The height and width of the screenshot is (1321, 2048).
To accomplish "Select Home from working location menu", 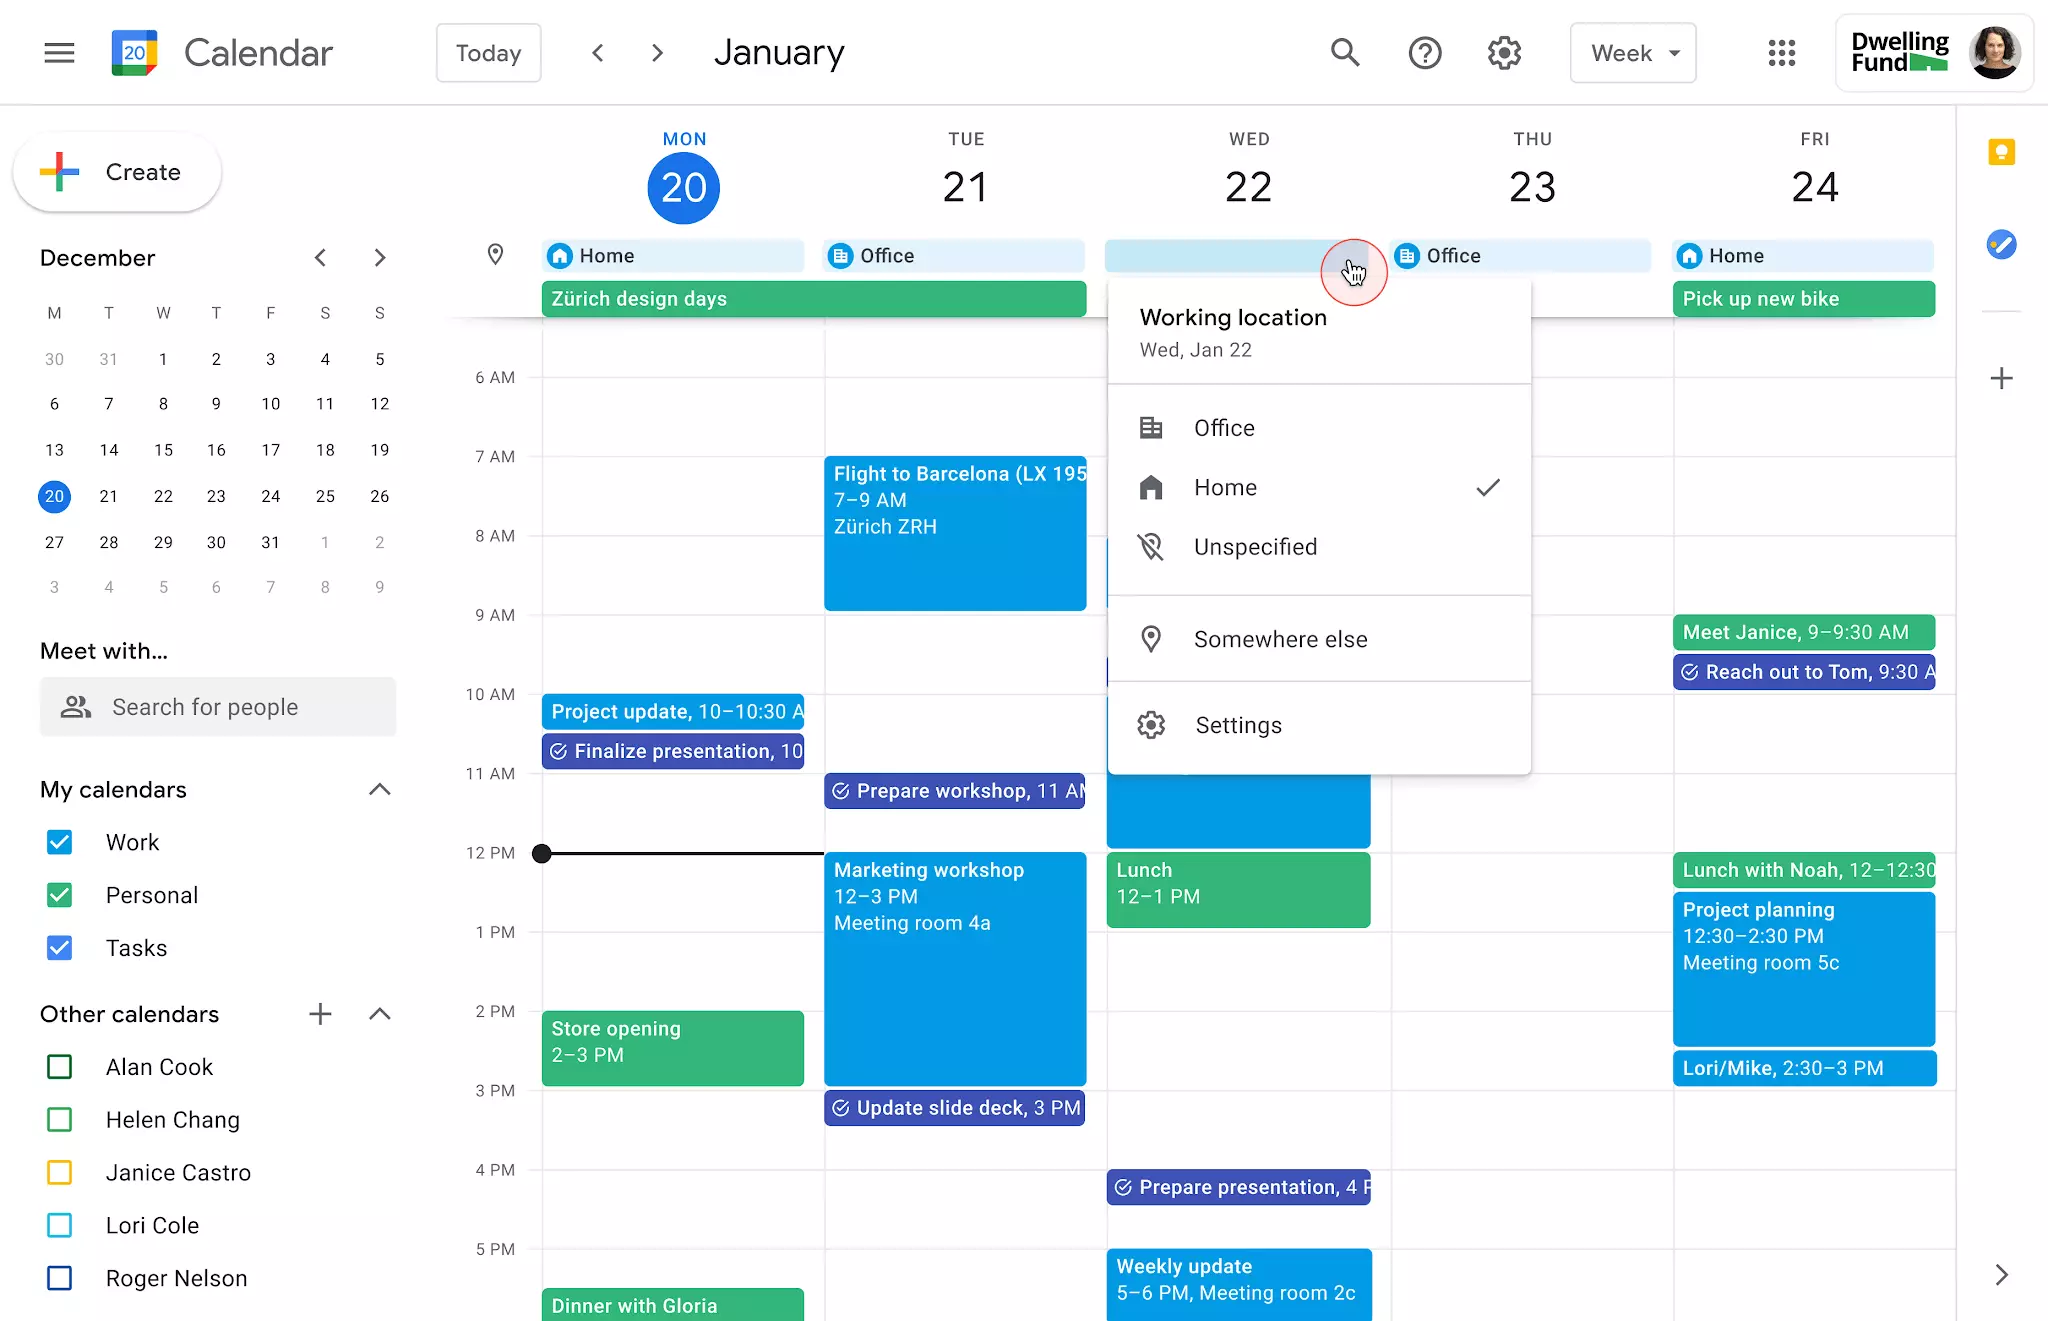I will (1224, 487).
